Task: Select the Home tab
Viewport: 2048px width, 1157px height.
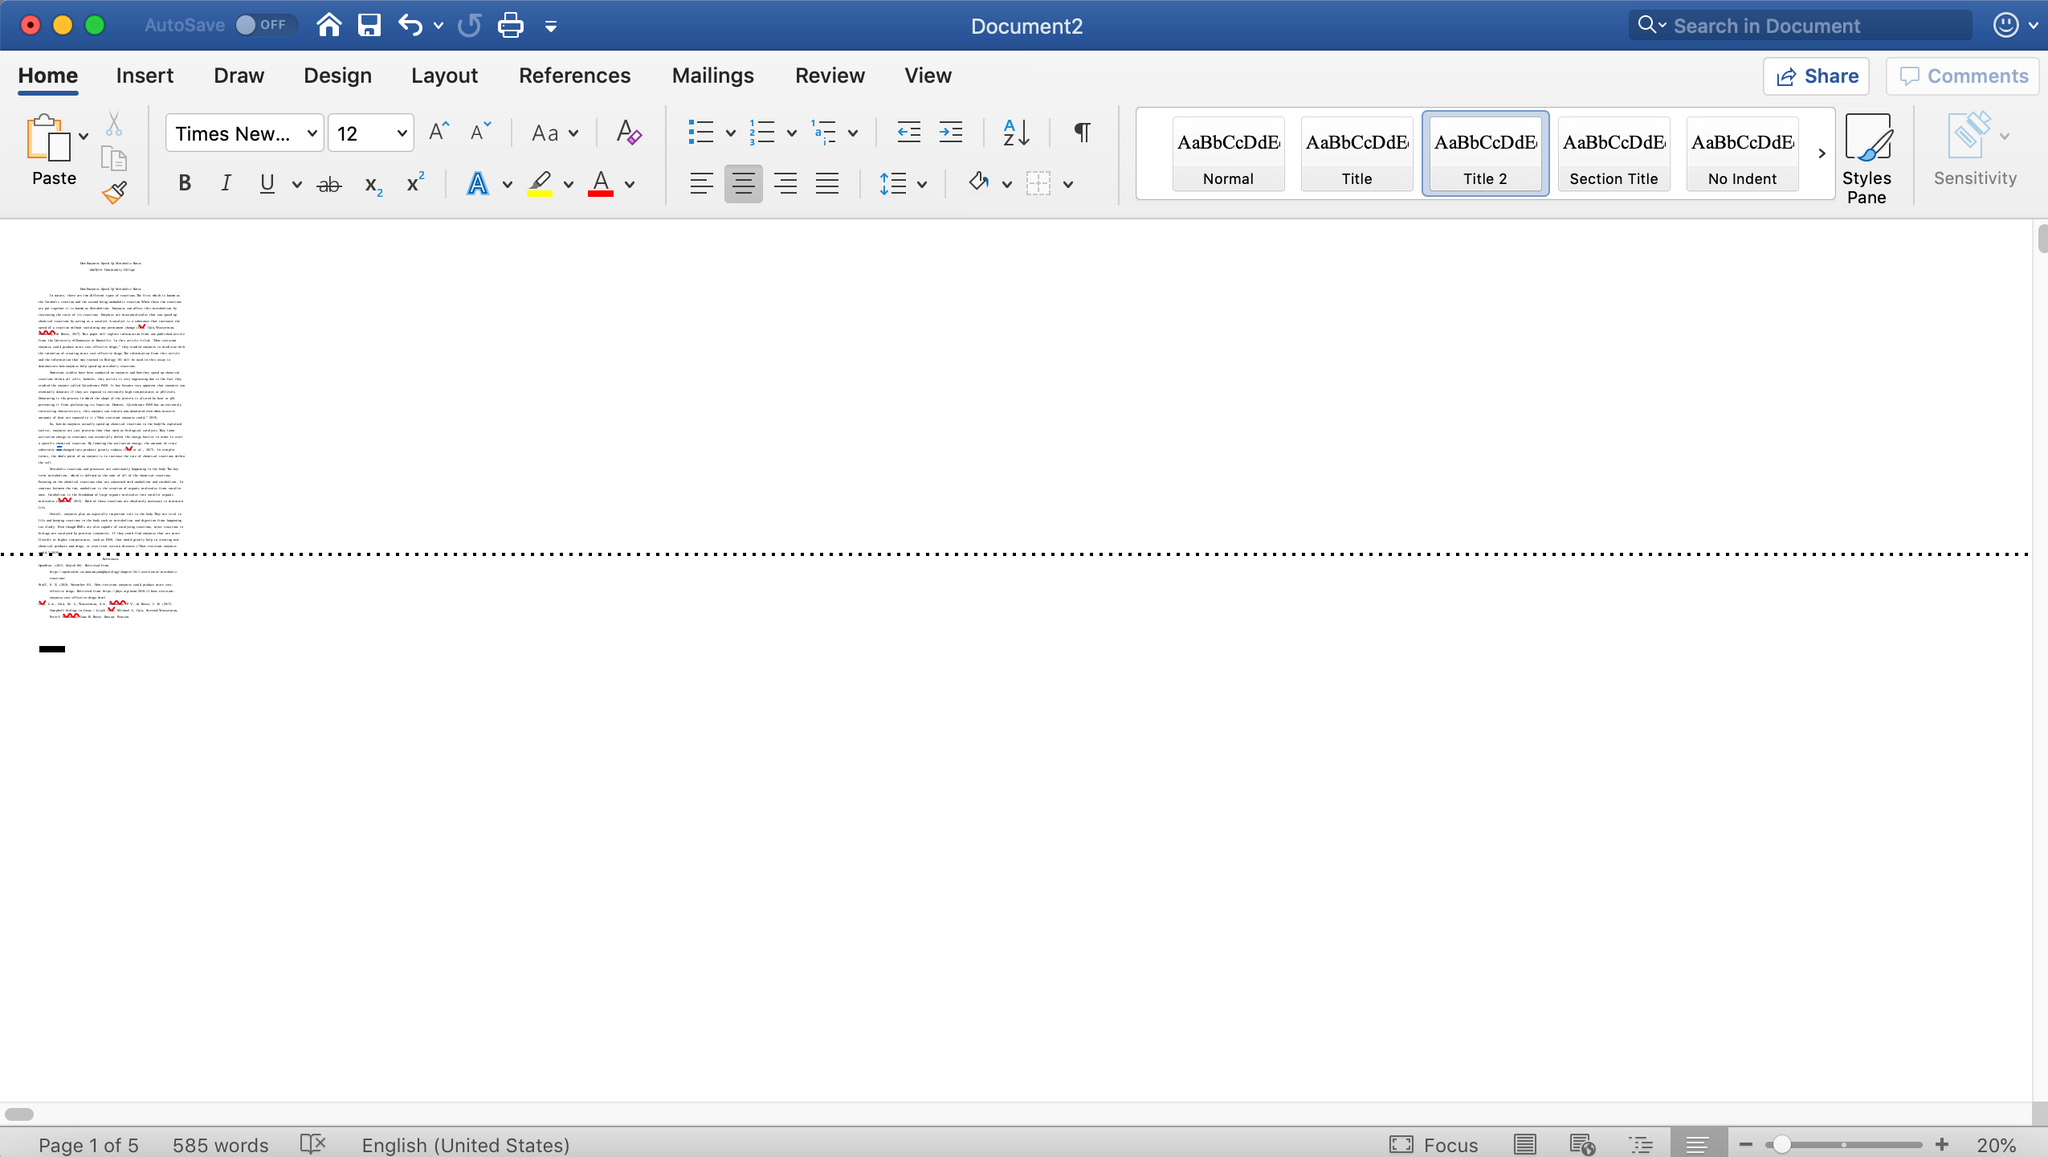Action: [46, 75]
